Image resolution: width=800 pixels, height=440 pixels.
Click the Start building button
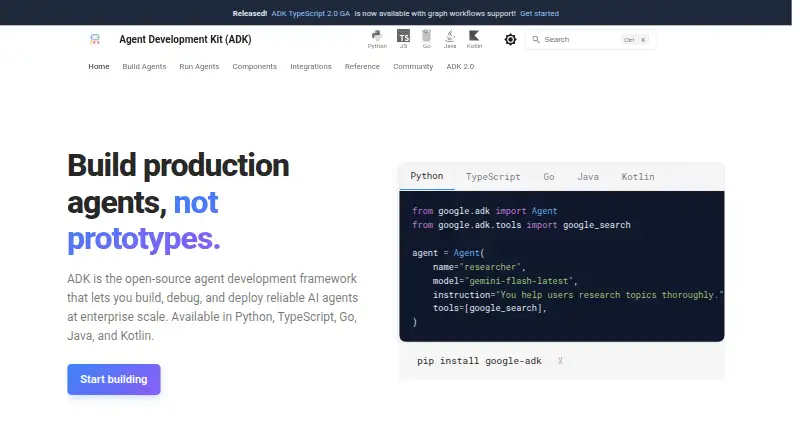[x=114, y=379]
